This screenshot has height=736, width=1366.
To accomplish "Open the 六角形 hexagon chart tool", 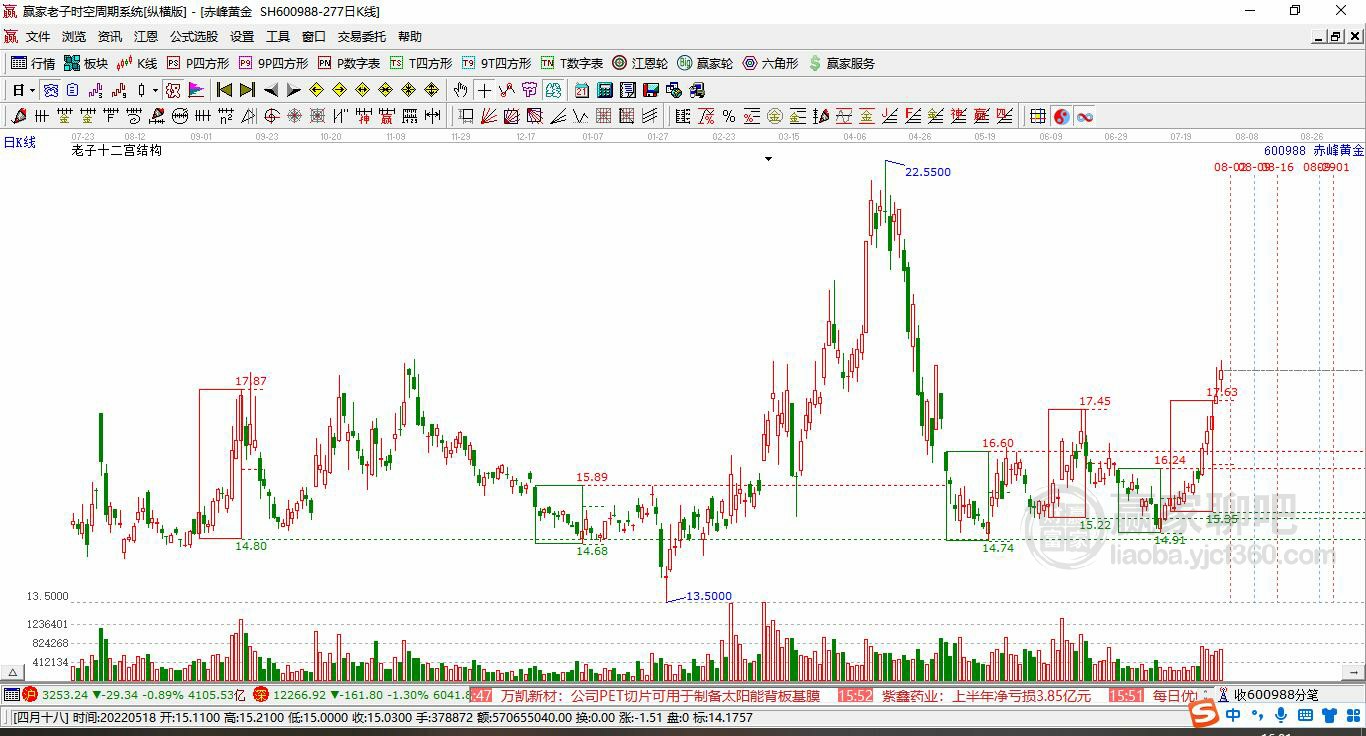I will pyautogui.click(x=770, y=63).
